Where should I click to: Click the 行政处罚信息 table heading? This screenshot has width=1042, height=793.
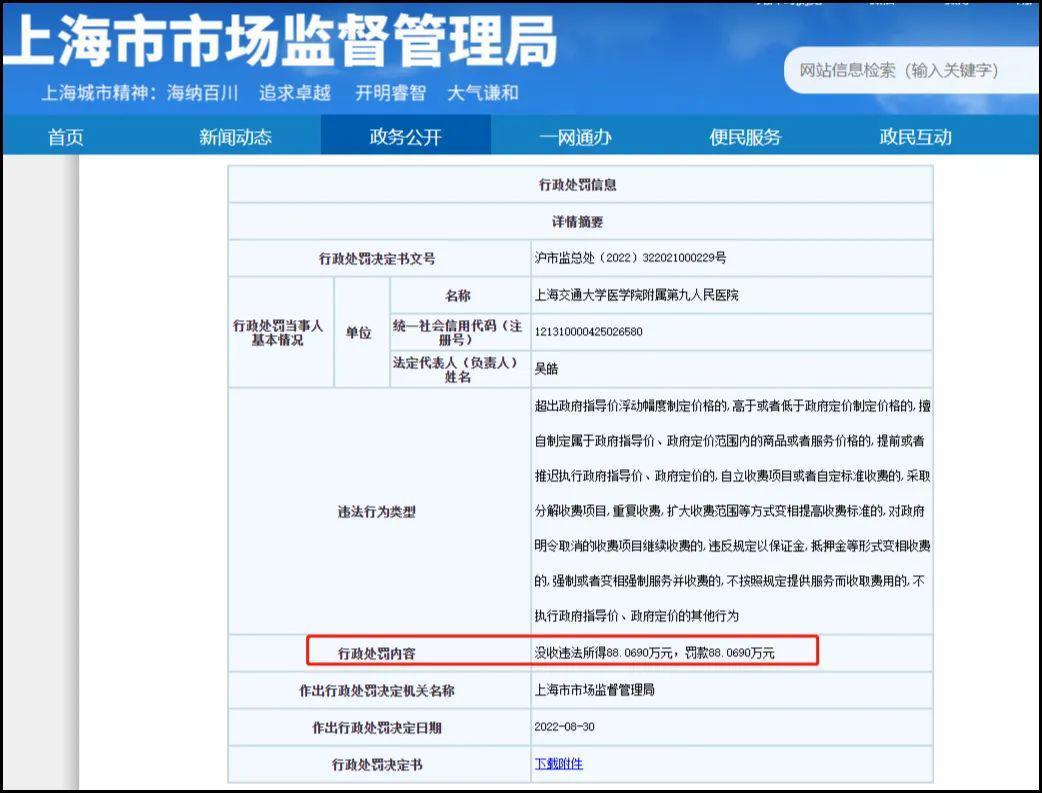tap(578, 185)
